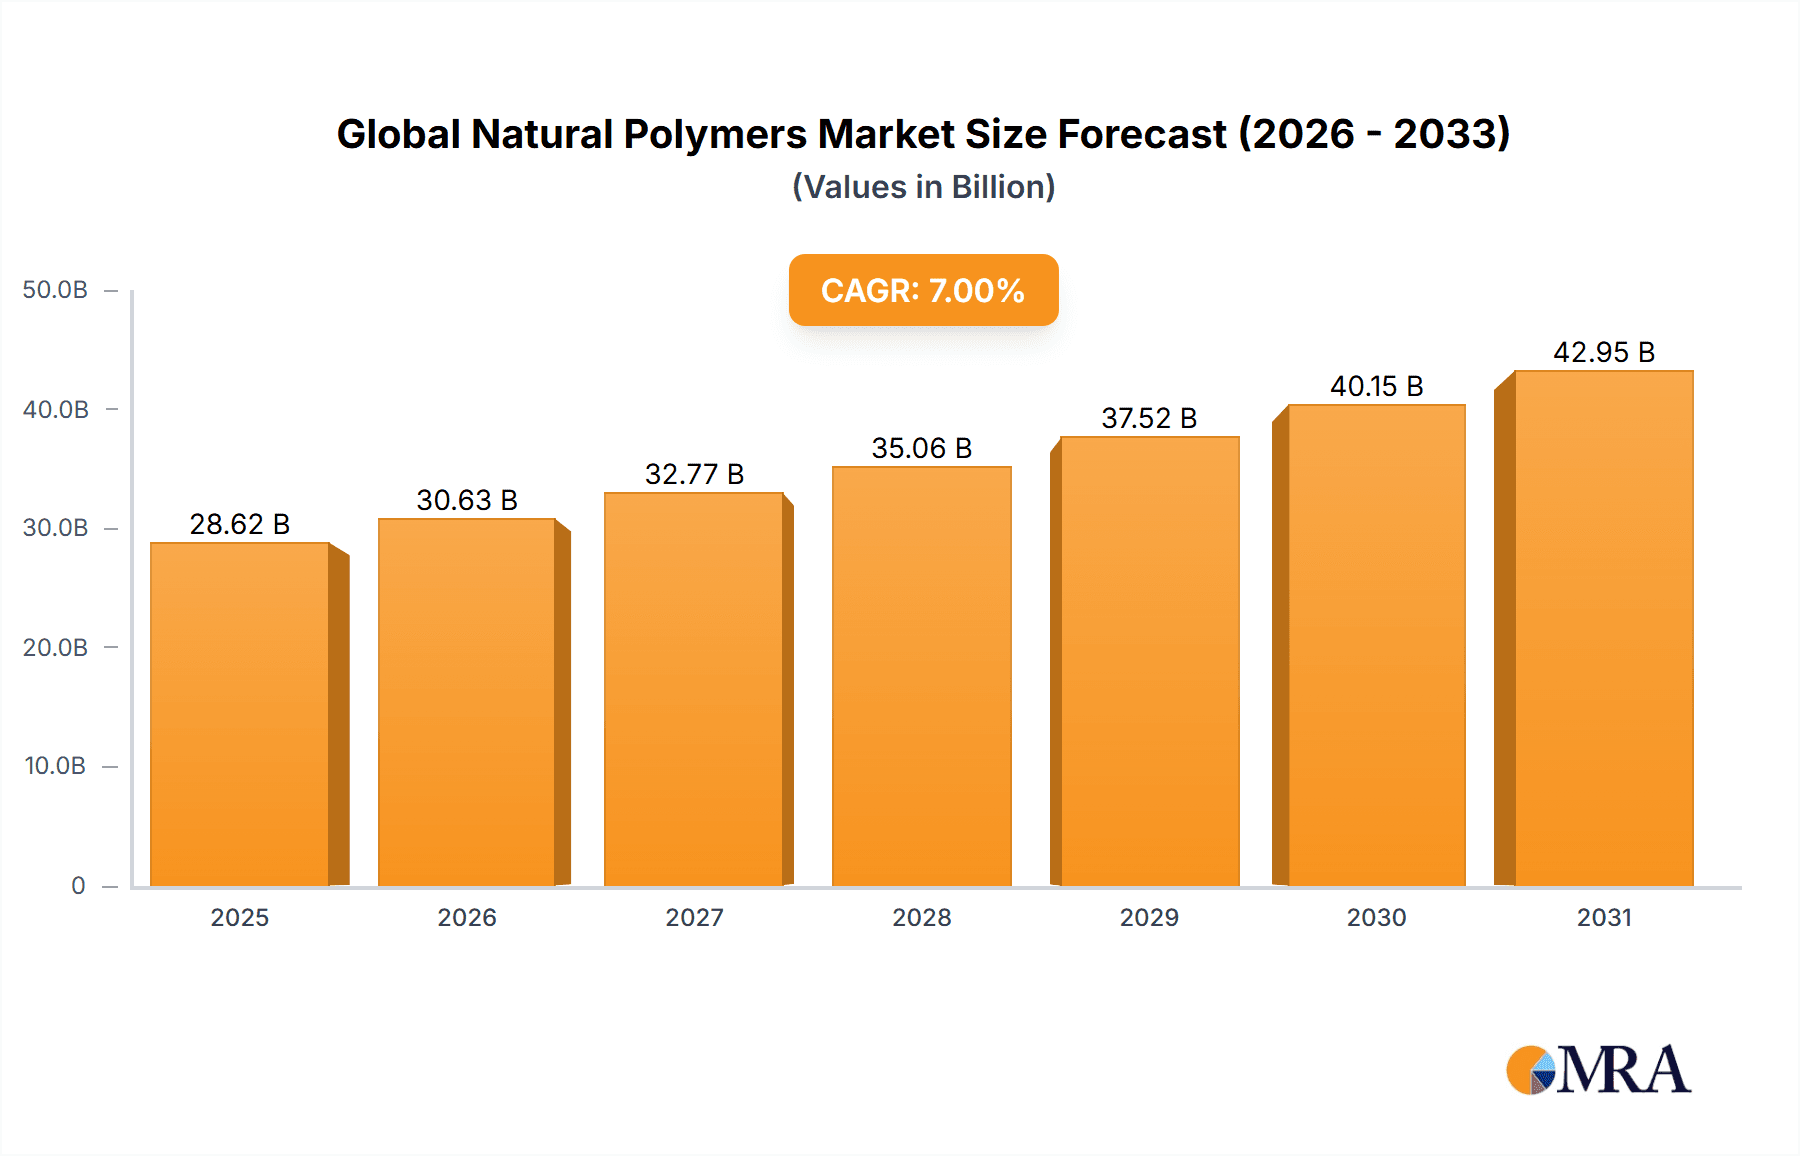Click the chart title text
This screenshot has width=1800, height=1156.
tap(923, 134)
